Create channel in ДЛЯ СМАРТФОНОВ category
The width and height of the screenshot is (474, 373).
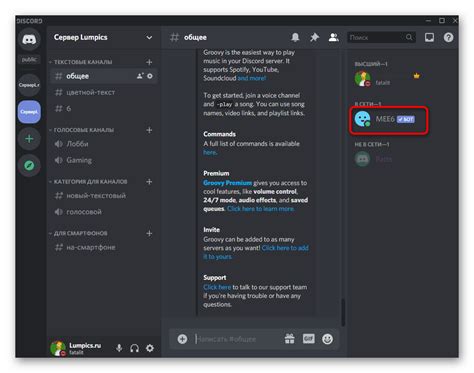point(149,233)
